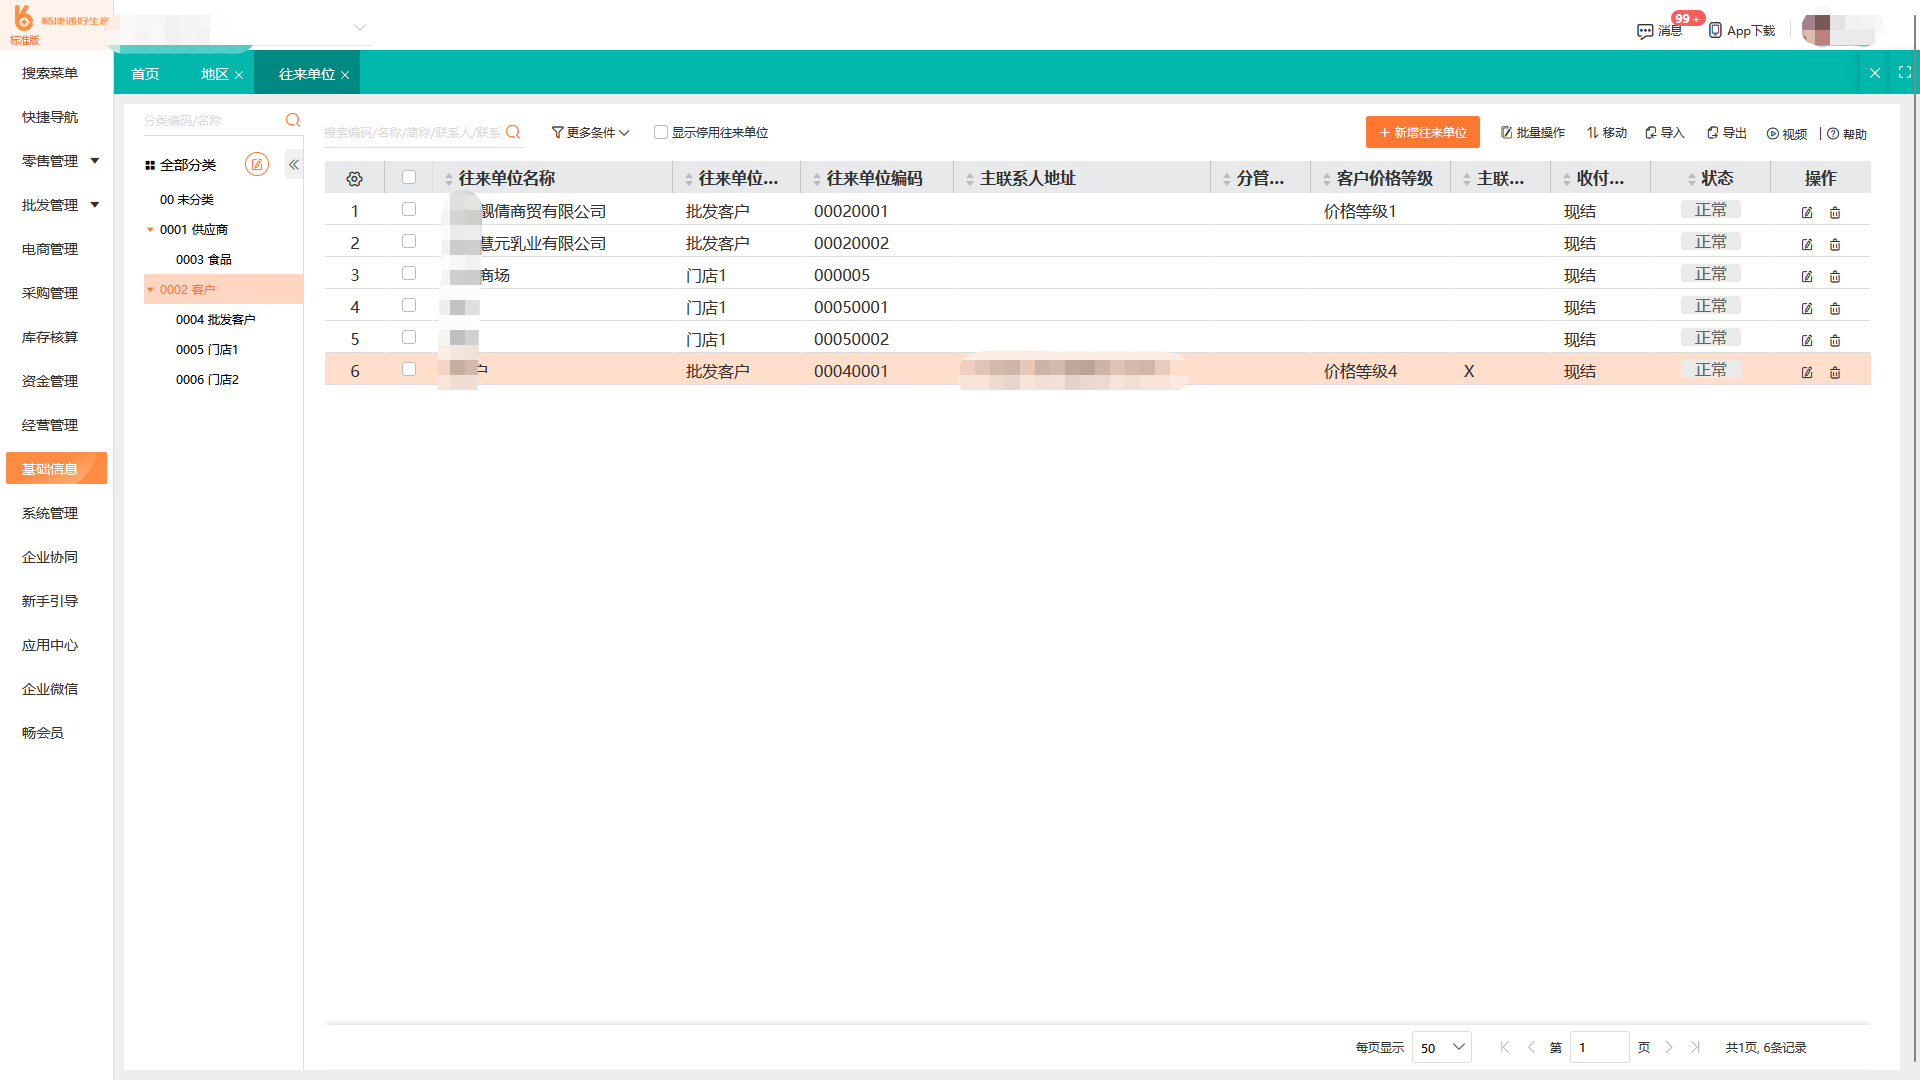Select checkbox for row 6
The image size is (1920, 1080).
410,369
